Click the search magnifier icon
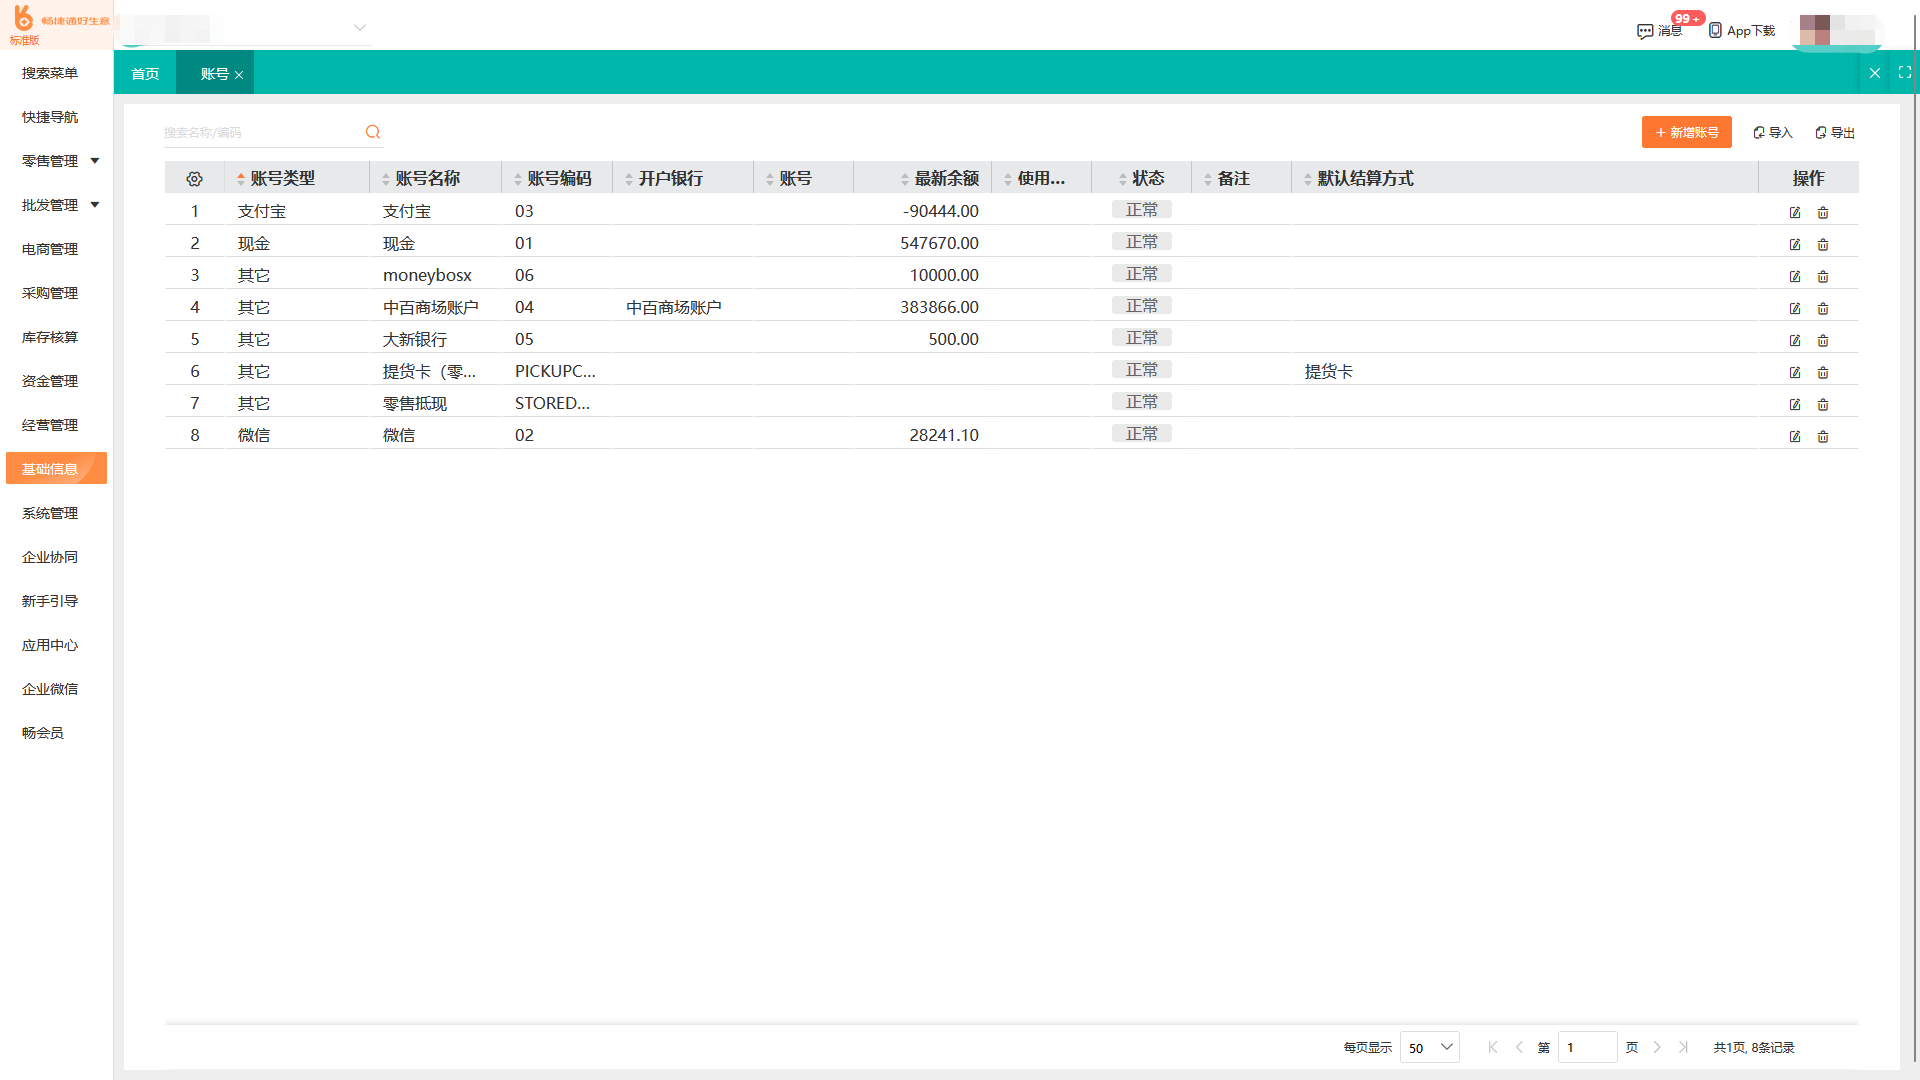The width and height of the screenshot is (1920, 1080). pyautogui.click(x=372, y=132)
